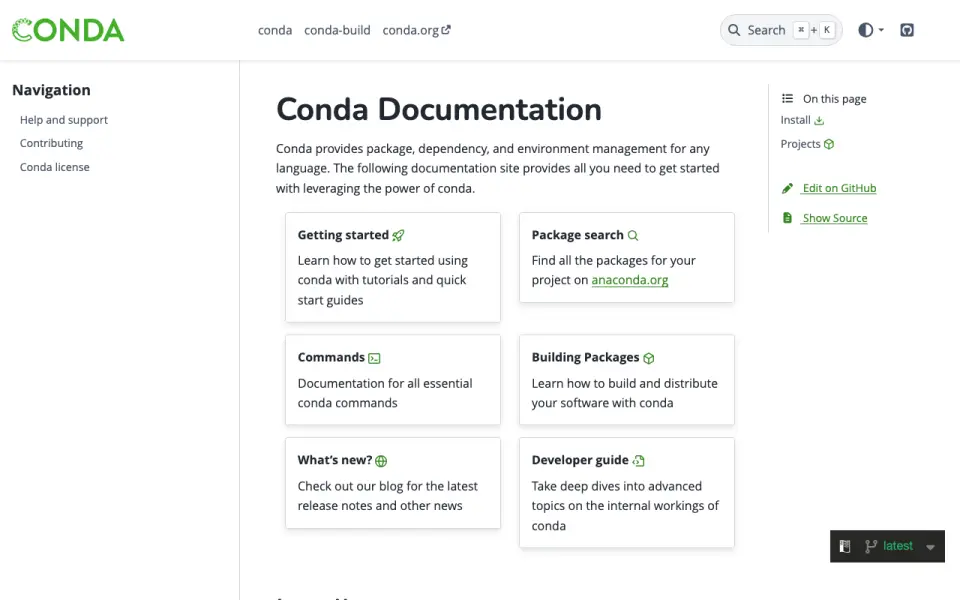The image size is (960, 600).
Task: Open the conda.org external link
Action: (416, 30)
